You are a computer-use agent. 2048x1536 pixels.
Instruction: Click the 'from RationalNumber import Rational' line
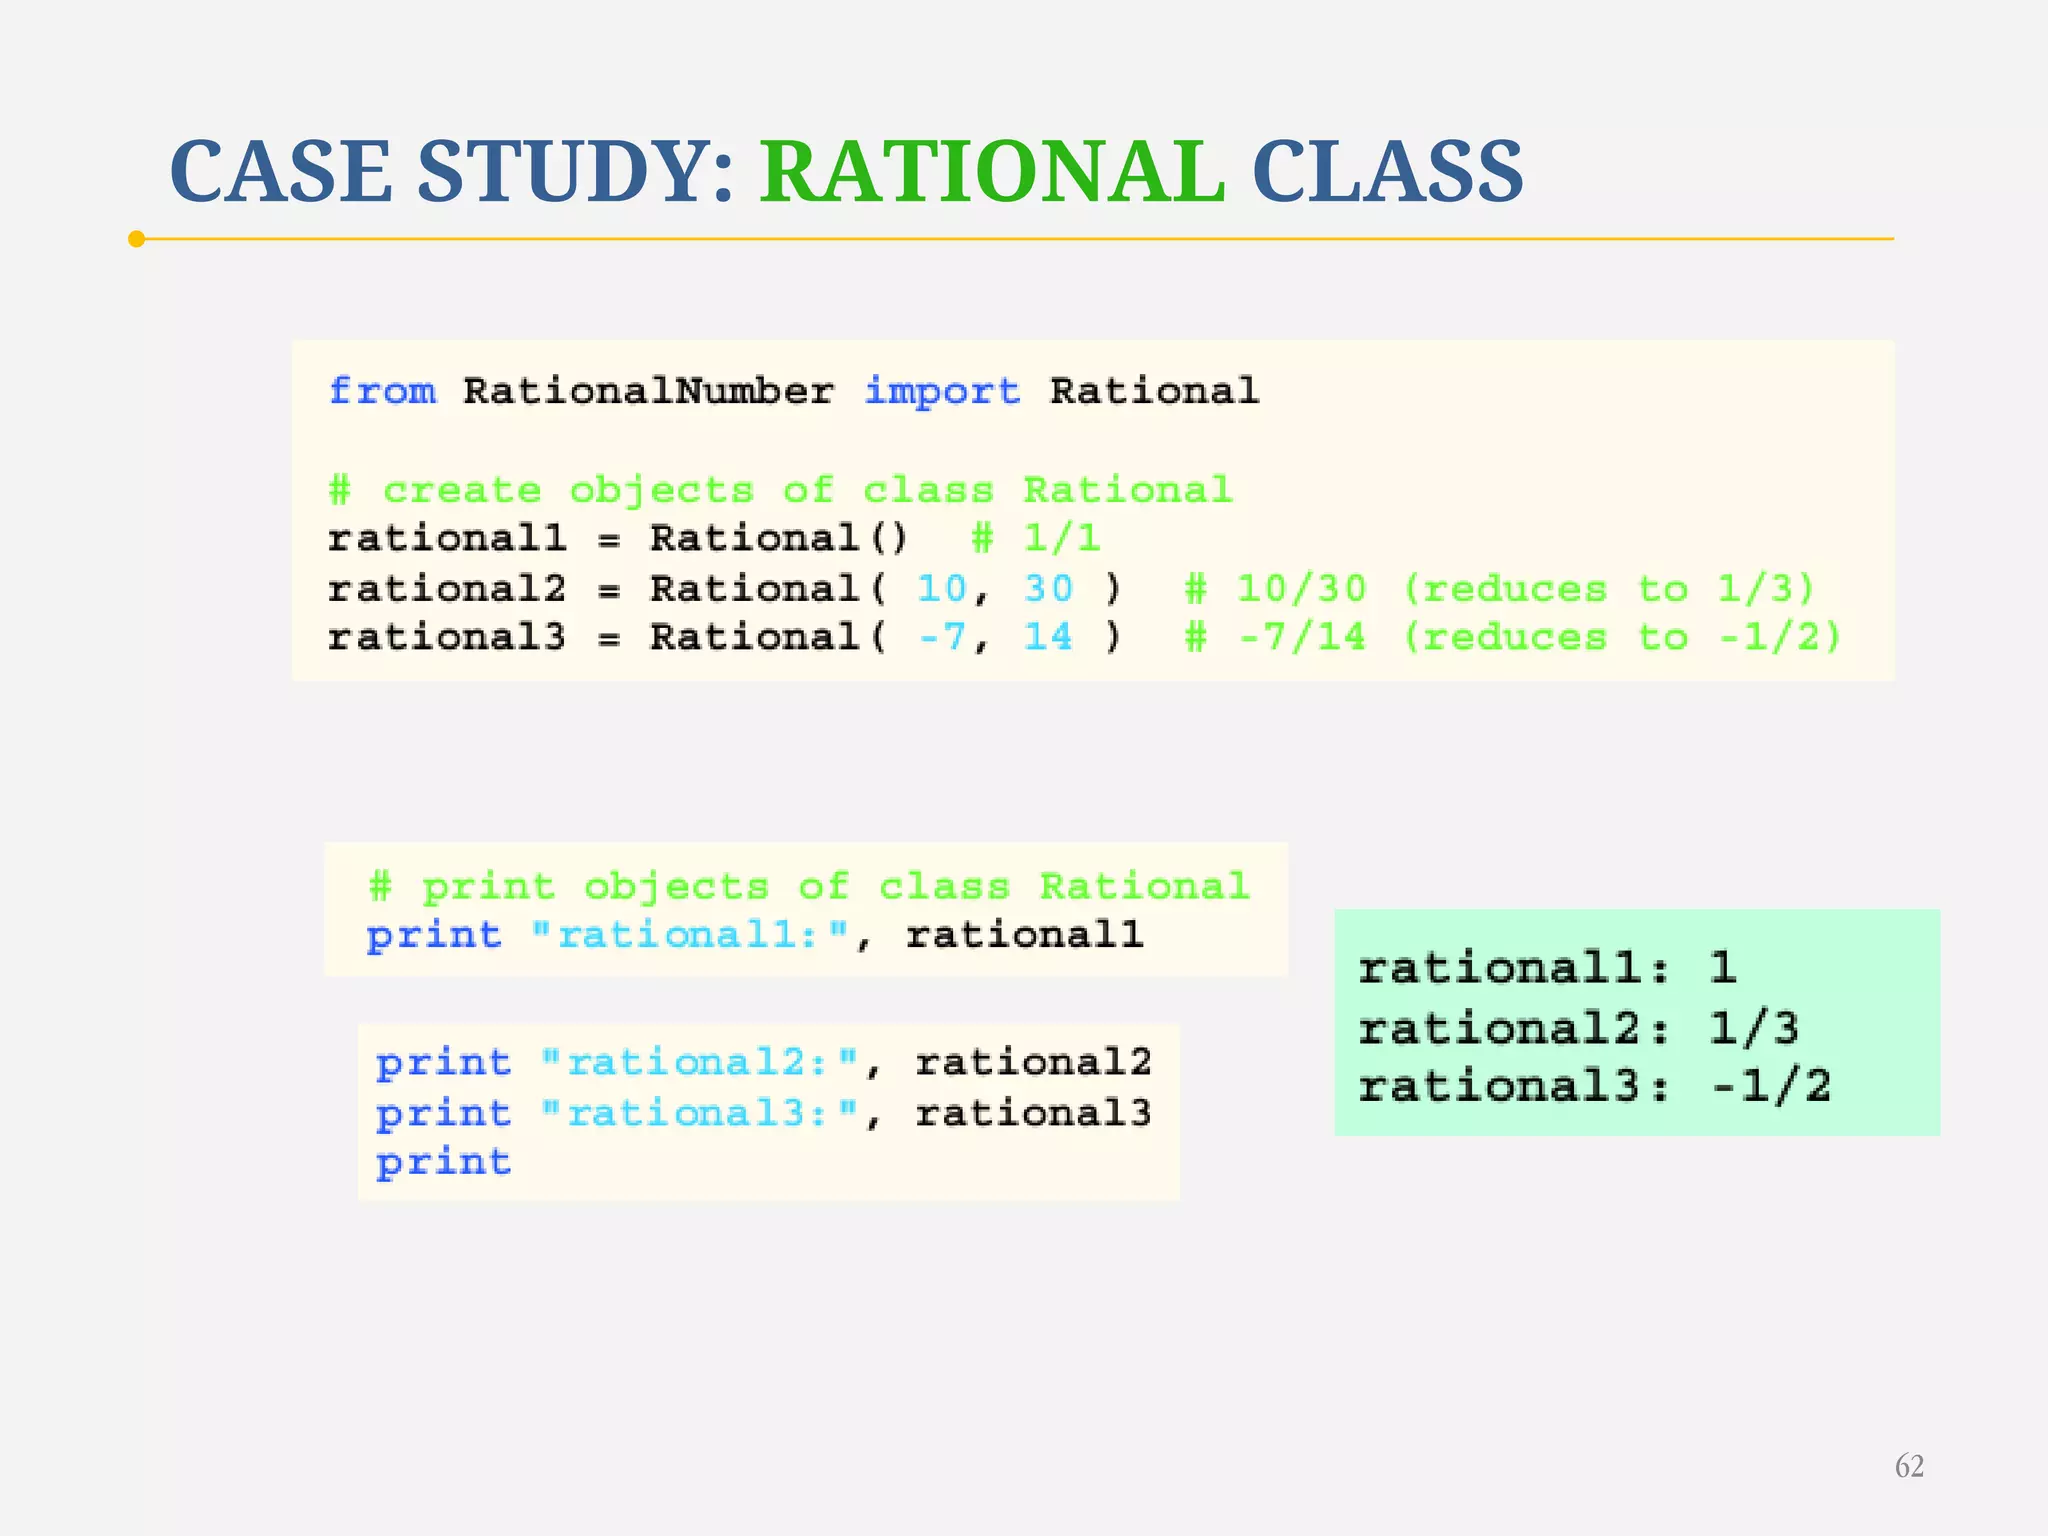[793, 391]
